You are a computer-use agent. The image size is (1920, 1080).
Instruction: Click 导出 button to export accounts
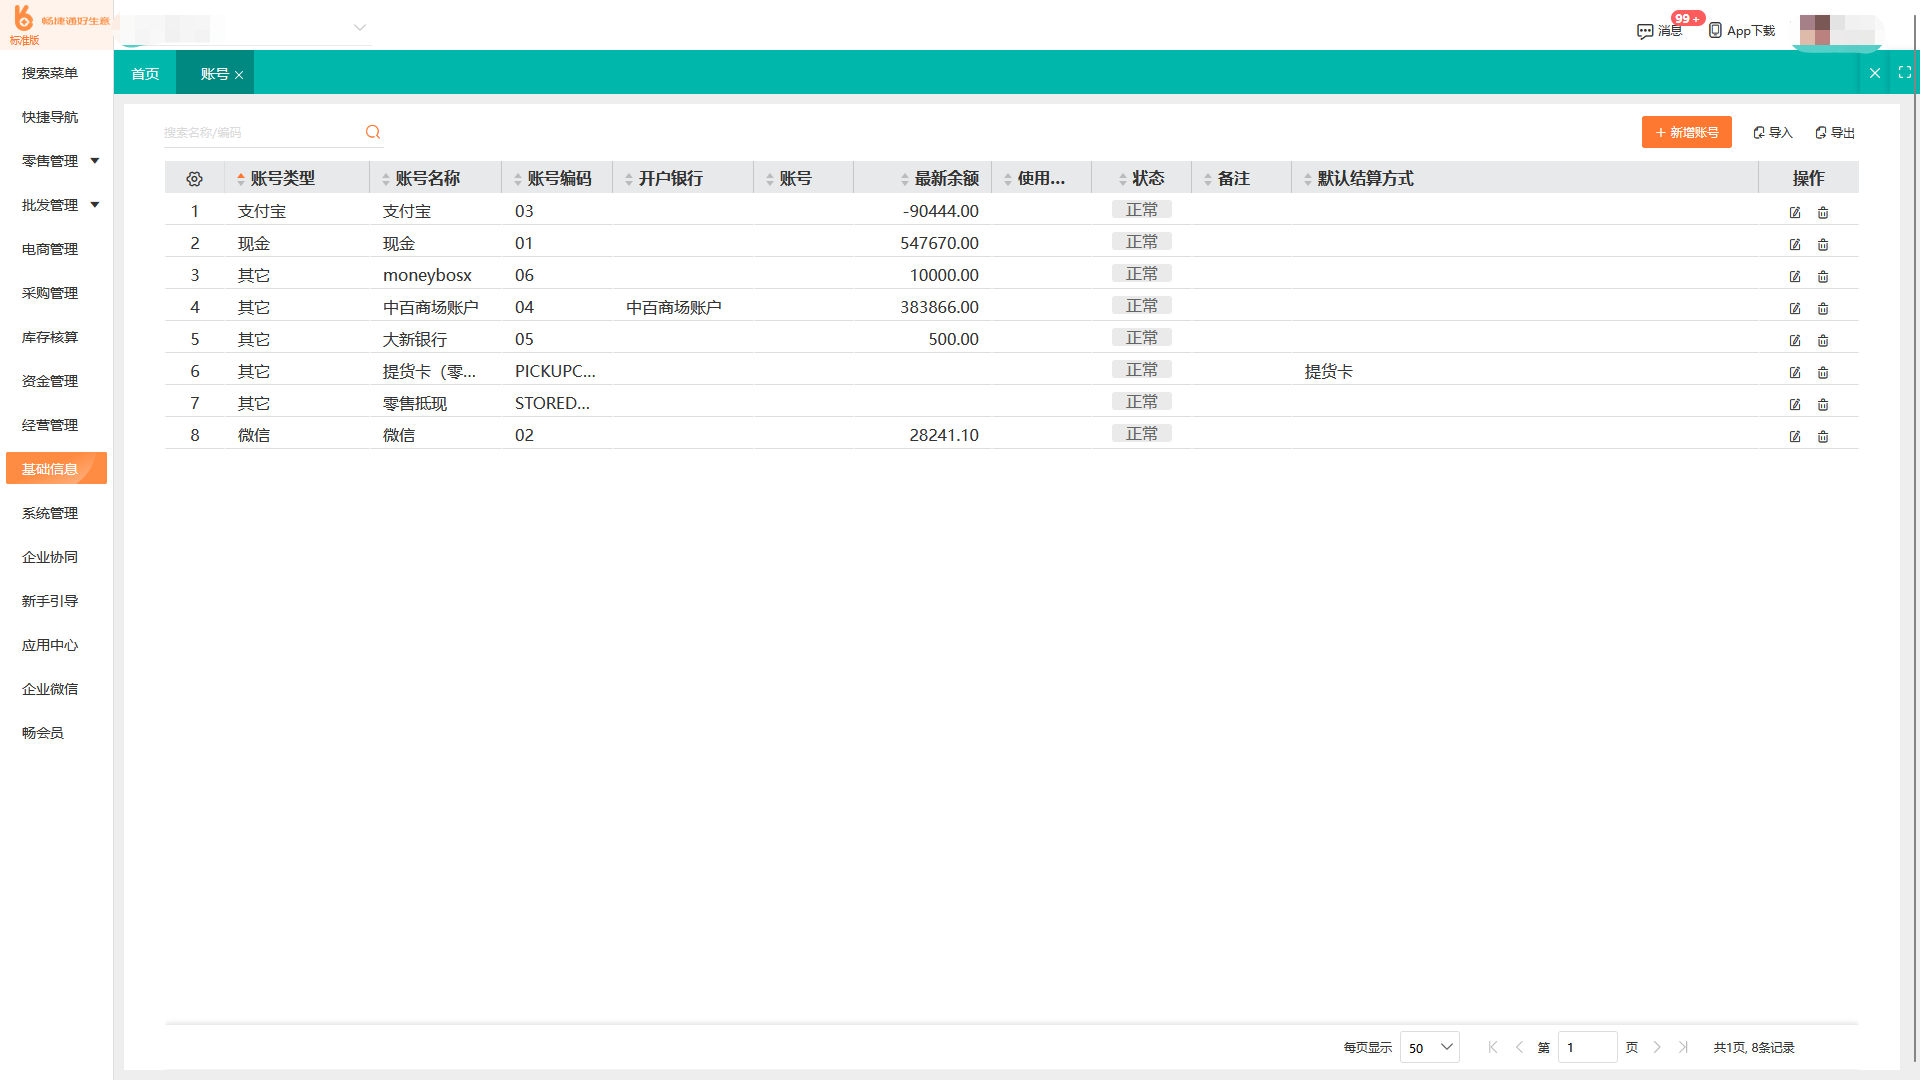1838,132
